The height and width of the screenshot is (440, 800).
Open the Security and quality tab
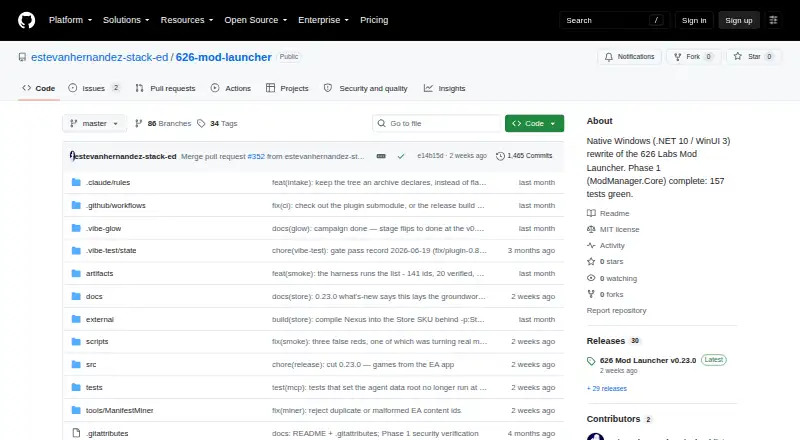[x=366, y=88]
